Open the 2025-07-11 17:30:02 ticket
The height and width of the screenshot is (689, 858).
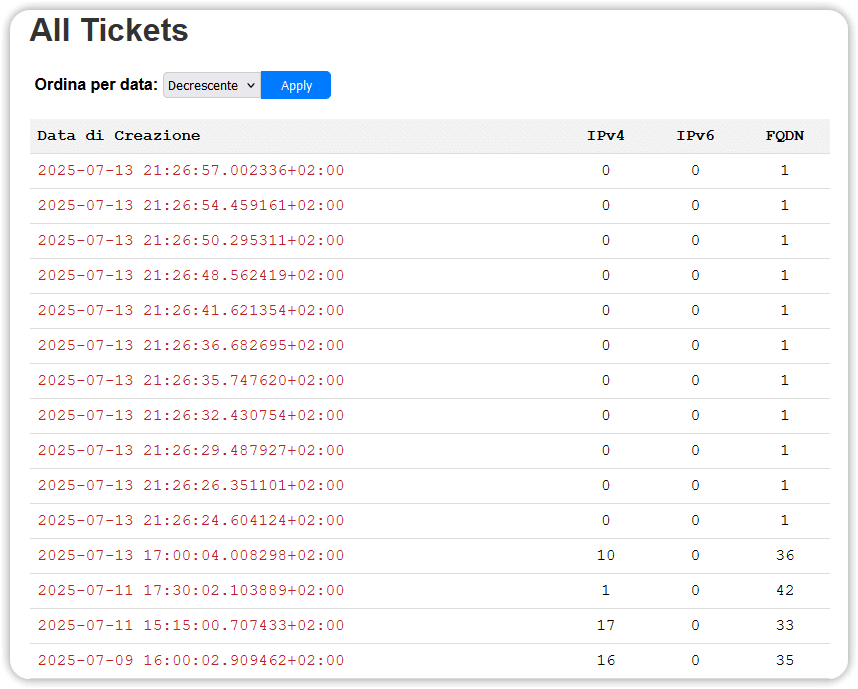[x=189, y=590]
